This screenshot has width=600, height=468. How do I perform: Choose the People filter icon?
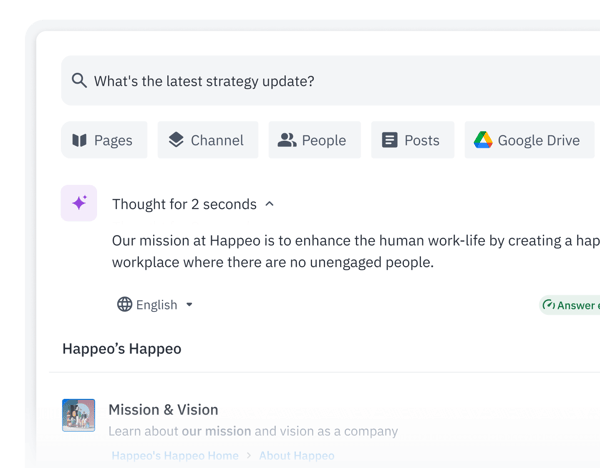pyautogui.click(x=287, y=140)
